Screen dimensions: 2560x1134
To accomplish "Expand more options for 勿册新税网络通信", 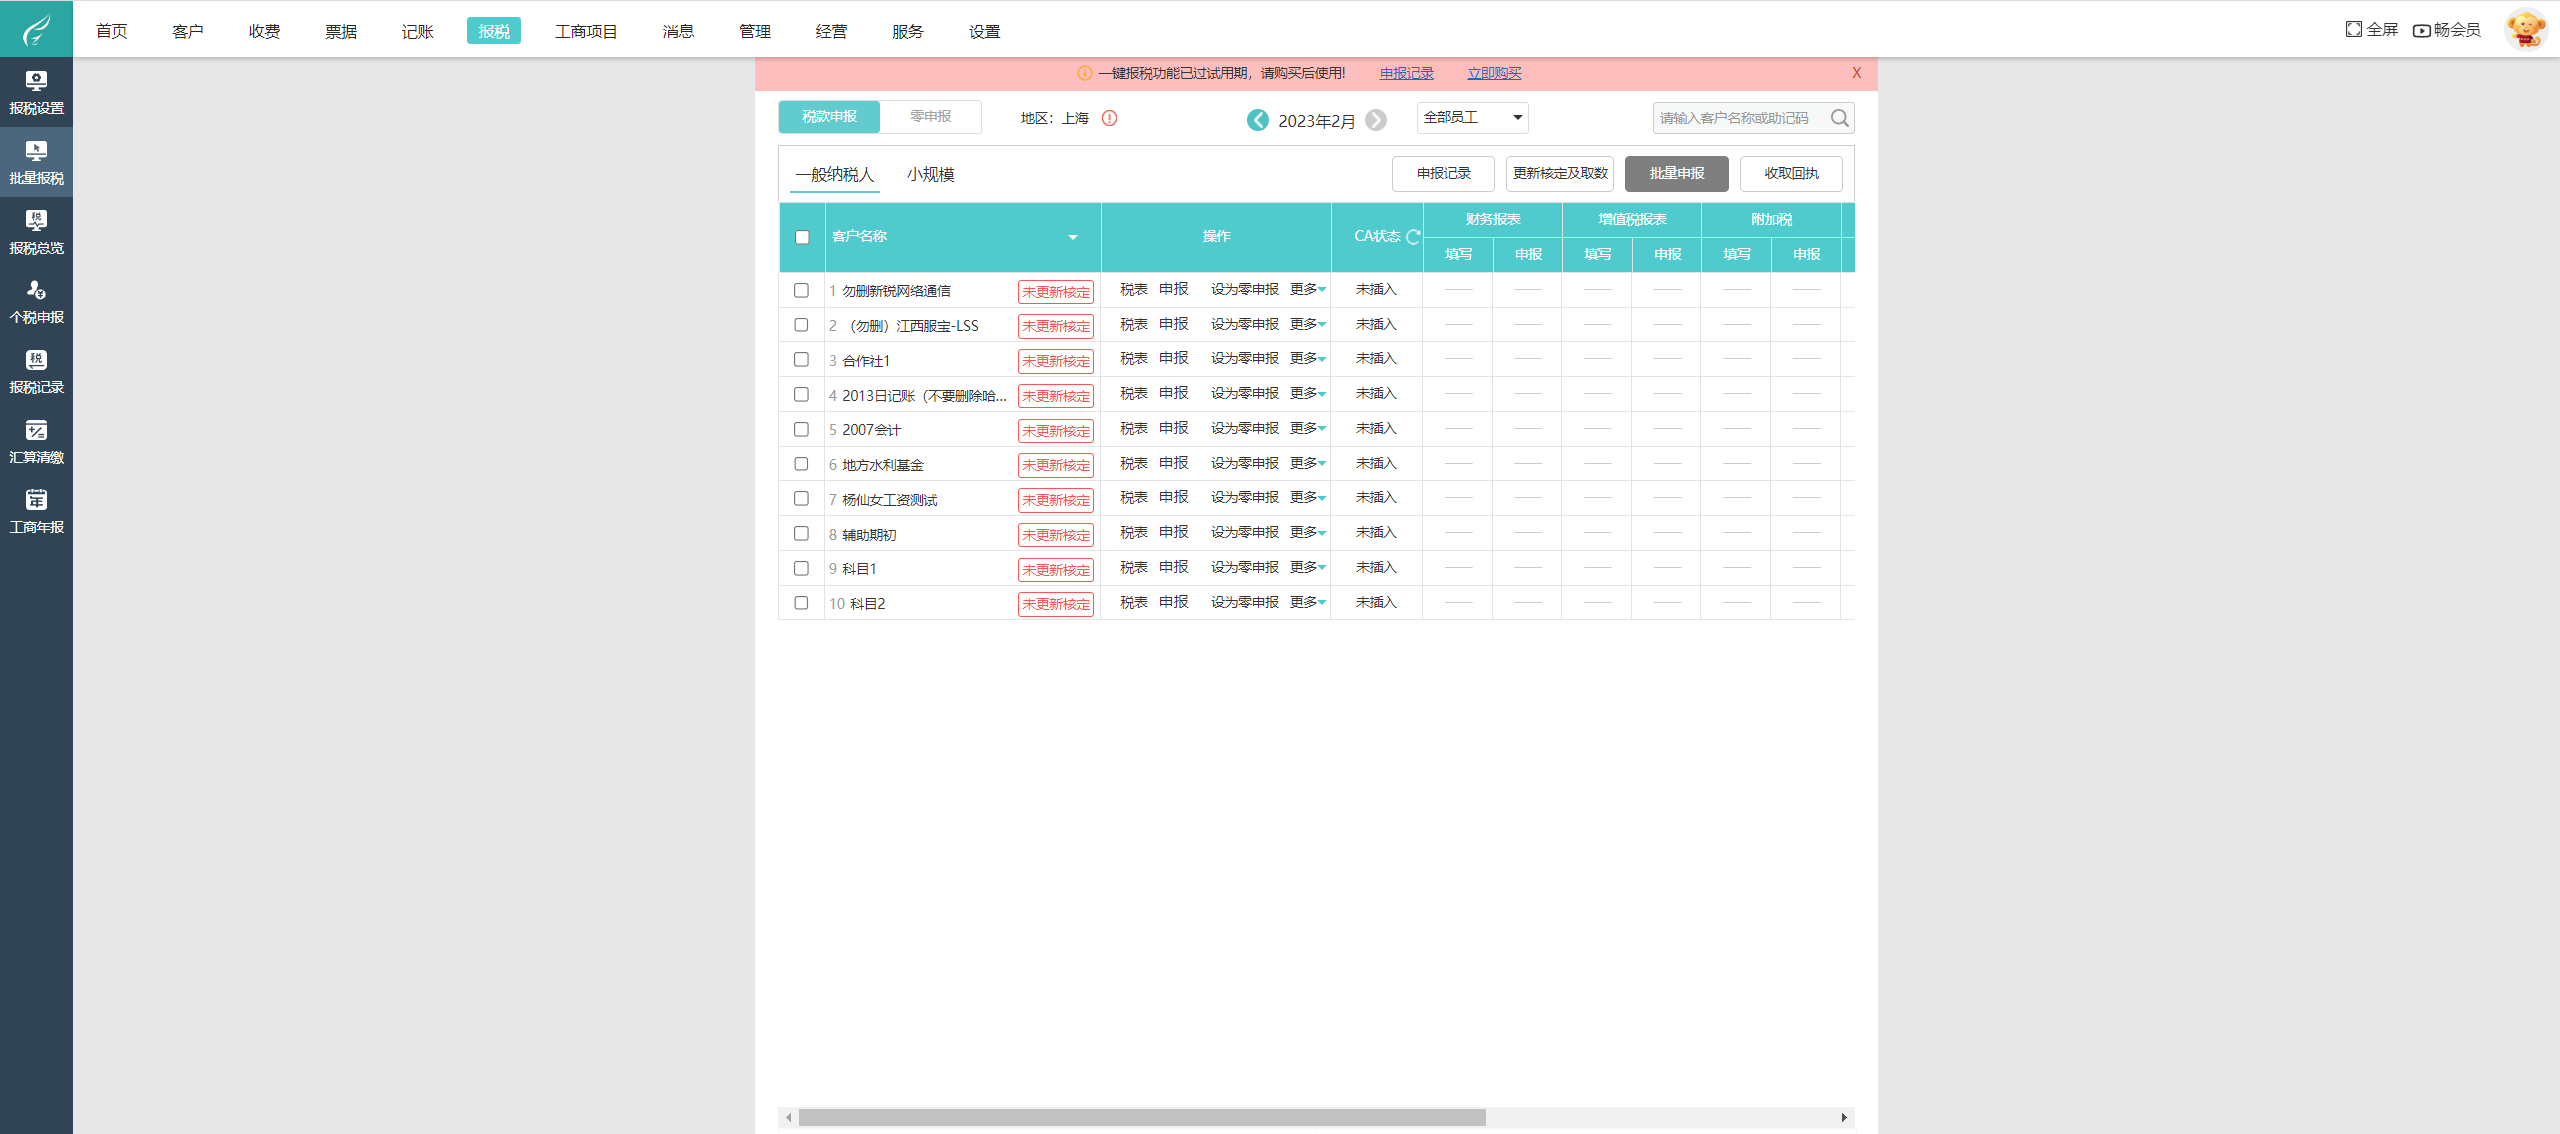I will pyautogui.click(x=1306, y=290).
